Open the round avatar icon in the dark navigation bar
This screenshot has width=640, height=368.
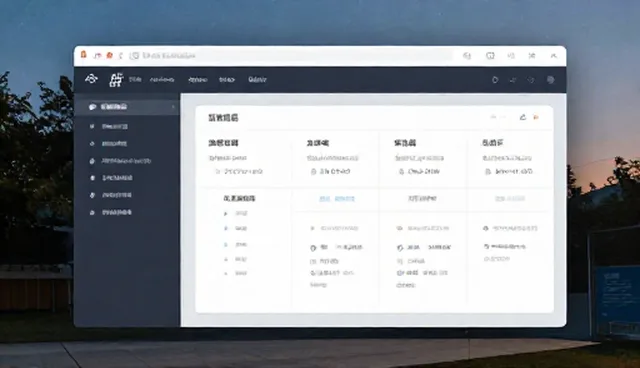click(x=551, y=80)
